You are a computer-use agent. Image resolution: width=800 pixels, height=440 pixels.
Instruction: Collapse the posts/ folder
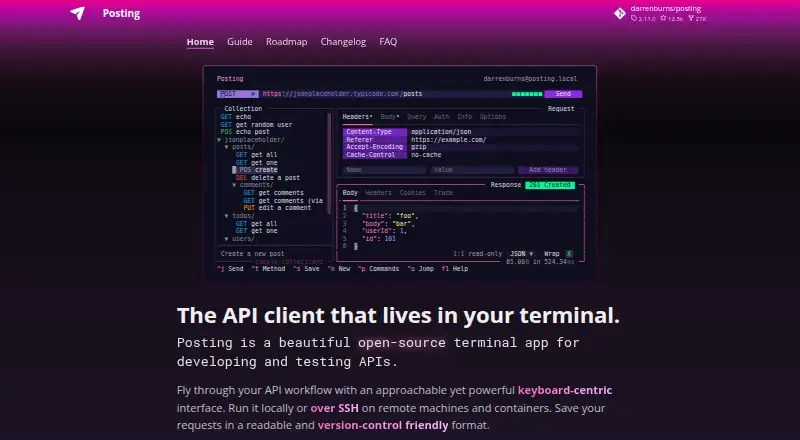click(x=240, y=147)
